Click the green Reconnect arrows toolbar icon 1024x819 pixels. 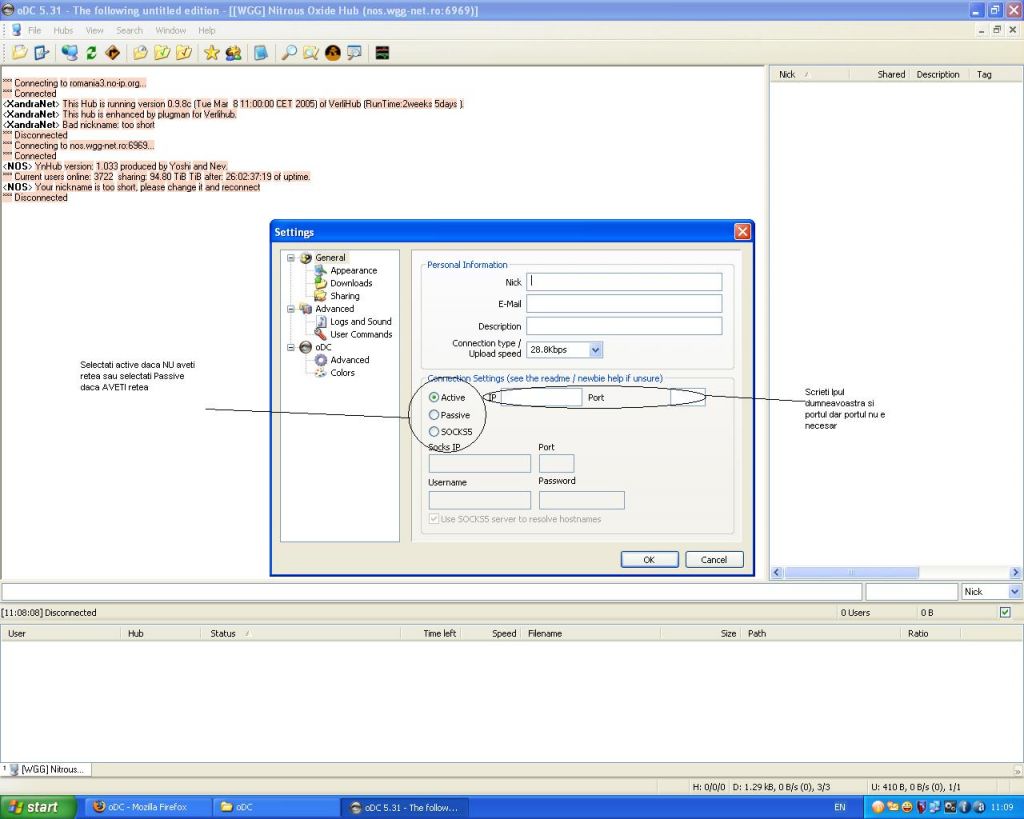(91, 53)
